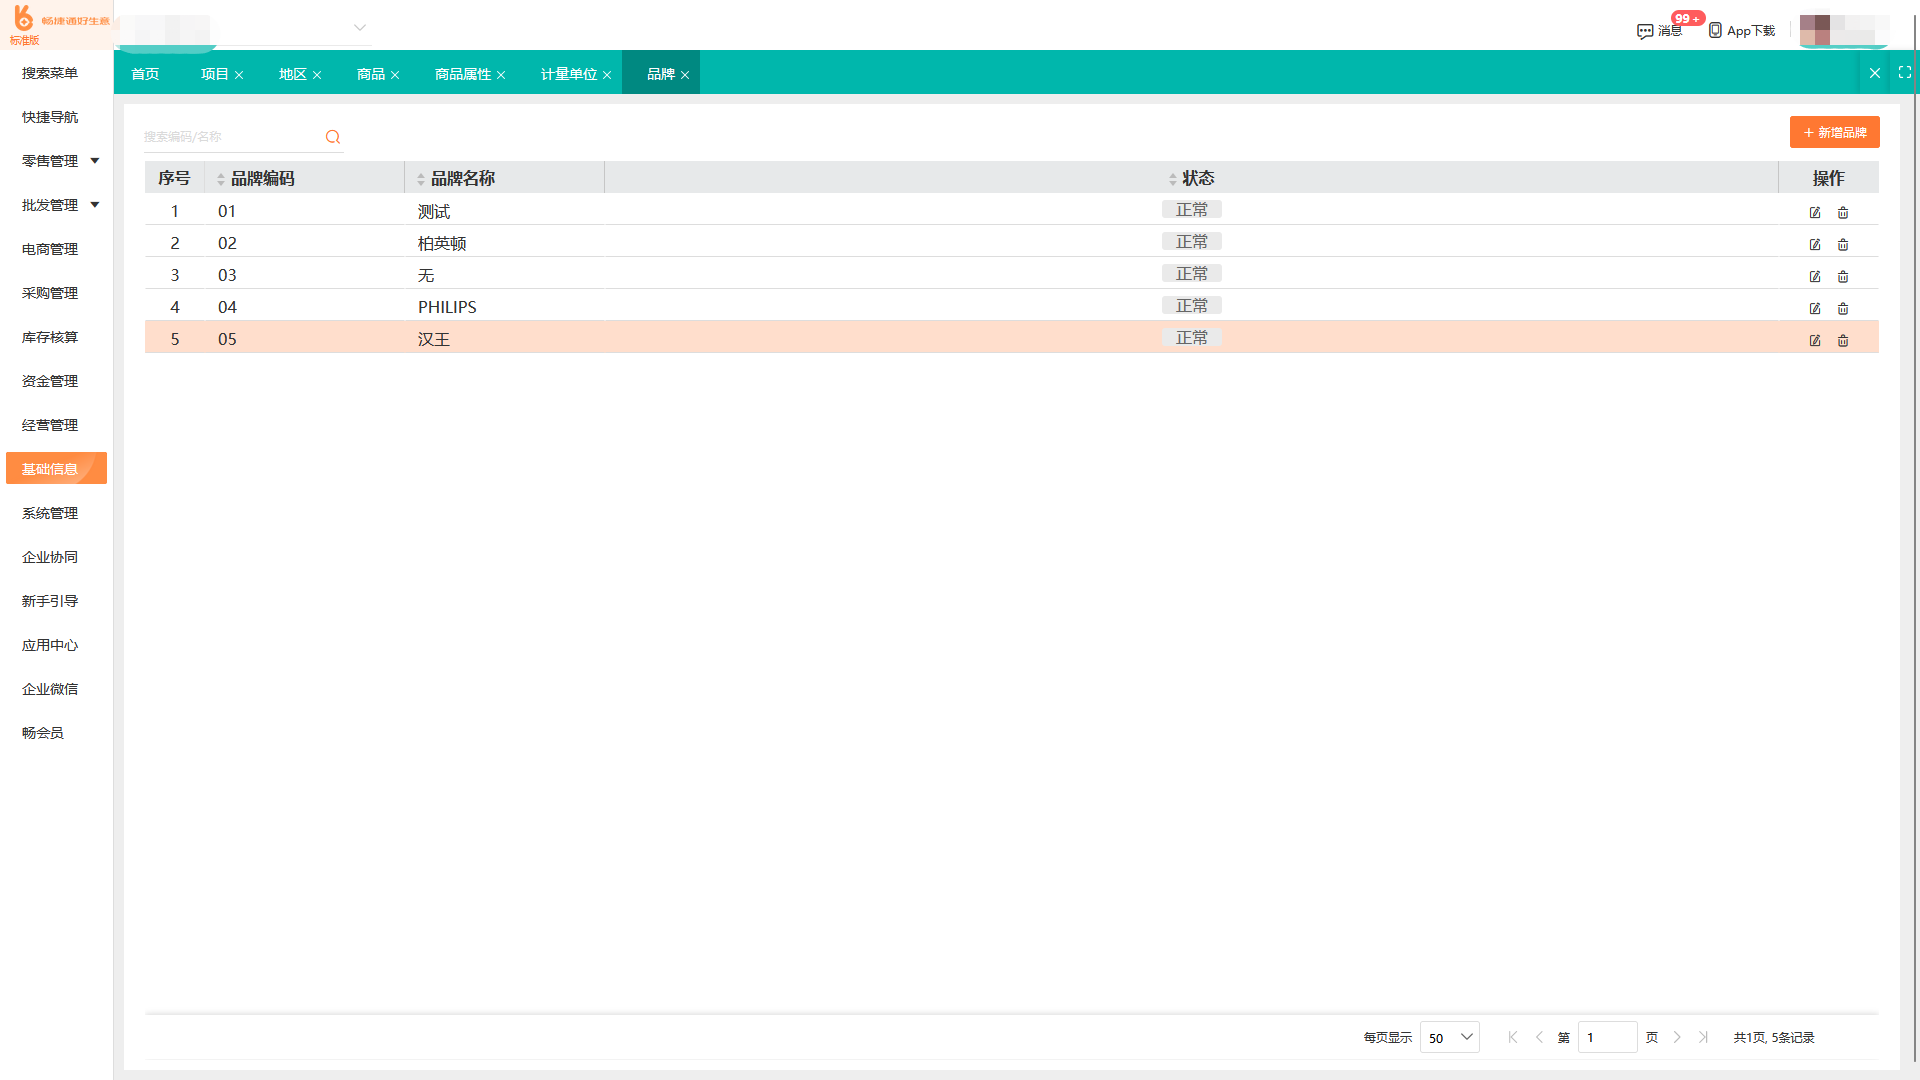Click the edit icon for PHILIPS brand
Screen dimensions: 1920x1080
[1816, 307]
